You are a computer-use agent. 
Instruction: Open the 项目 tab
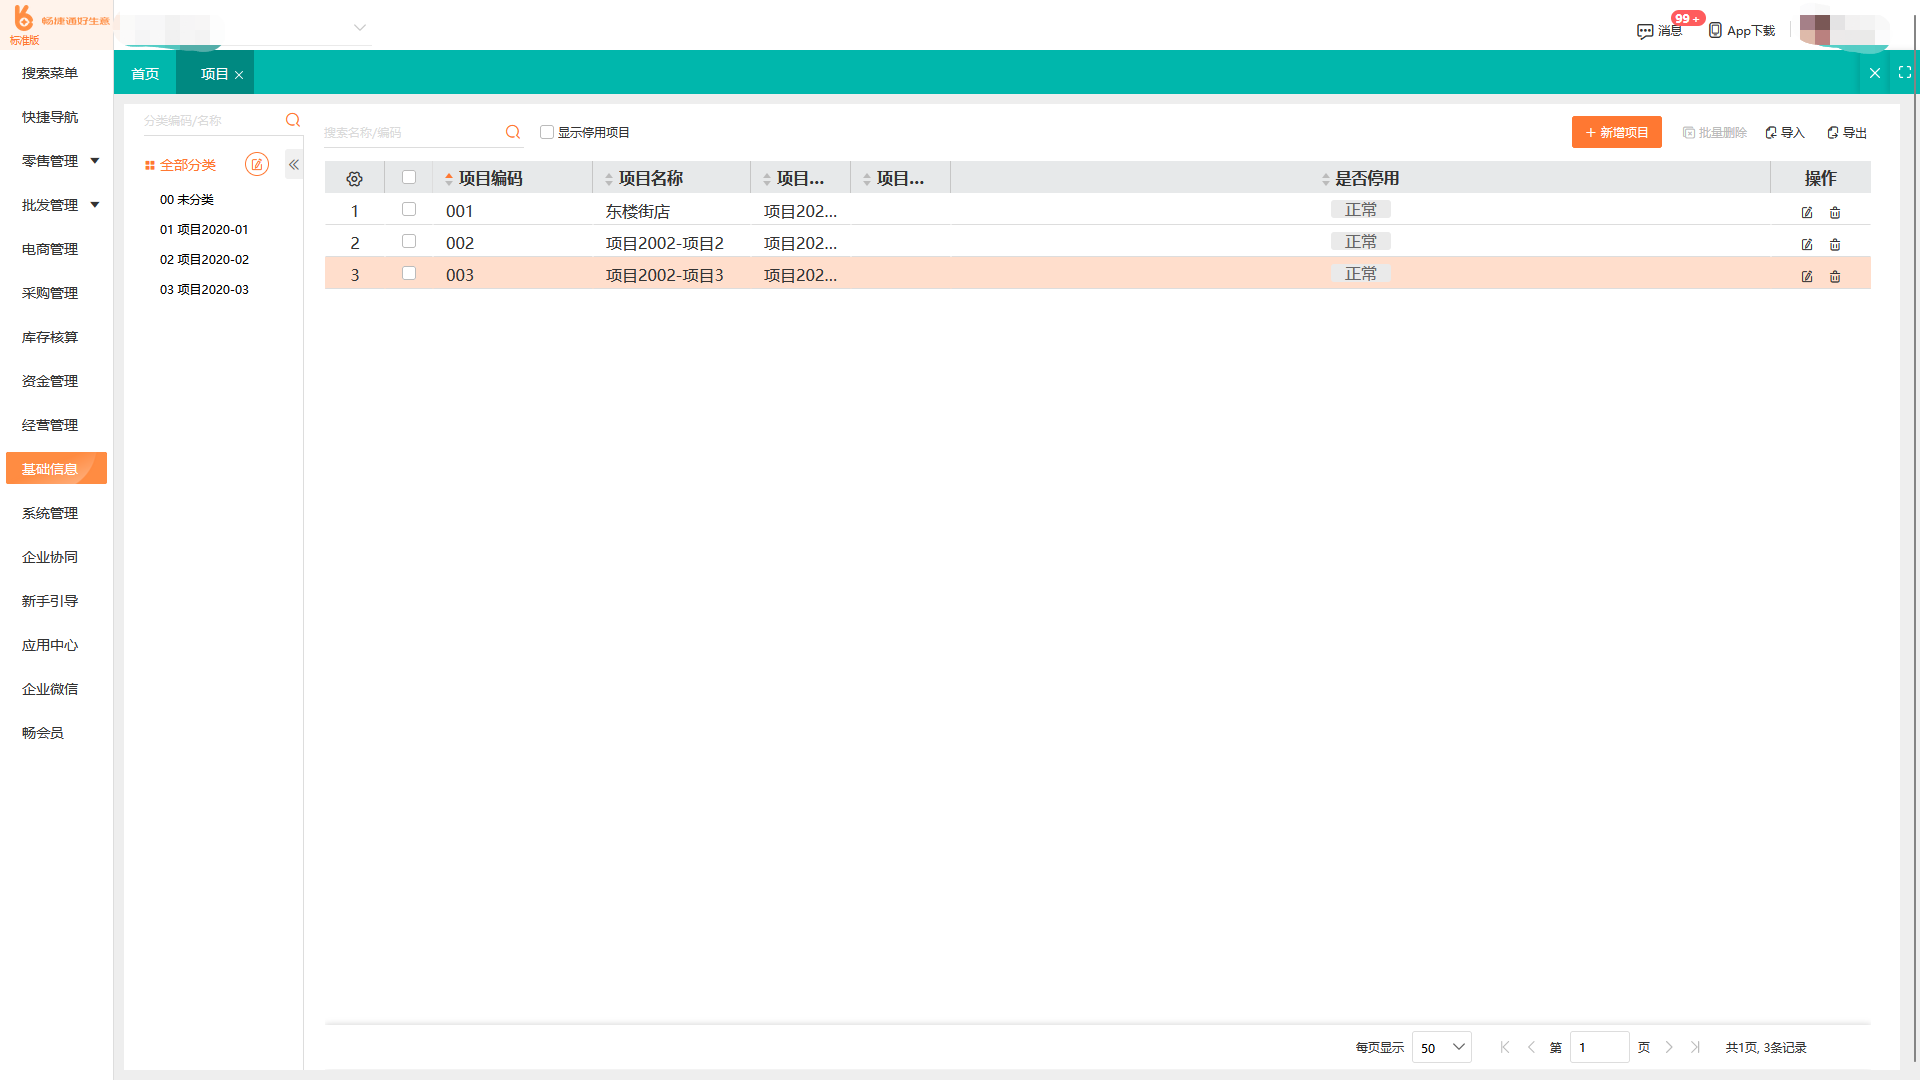point(214,73)
